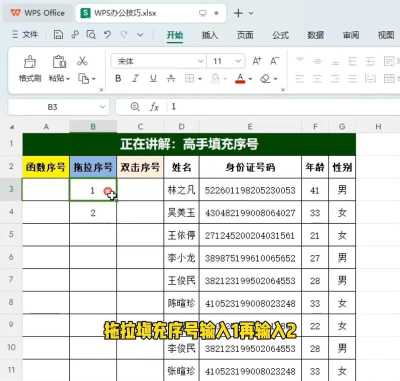Select column E header
Screen dimensions: 400x381
click(x=250, y=127)
